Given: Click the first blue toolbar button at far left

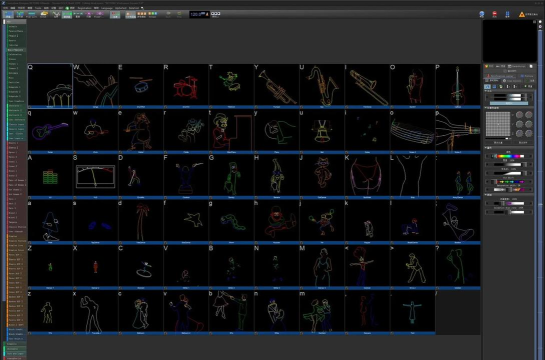Looking at the screenshot, I should click(9, 14).
